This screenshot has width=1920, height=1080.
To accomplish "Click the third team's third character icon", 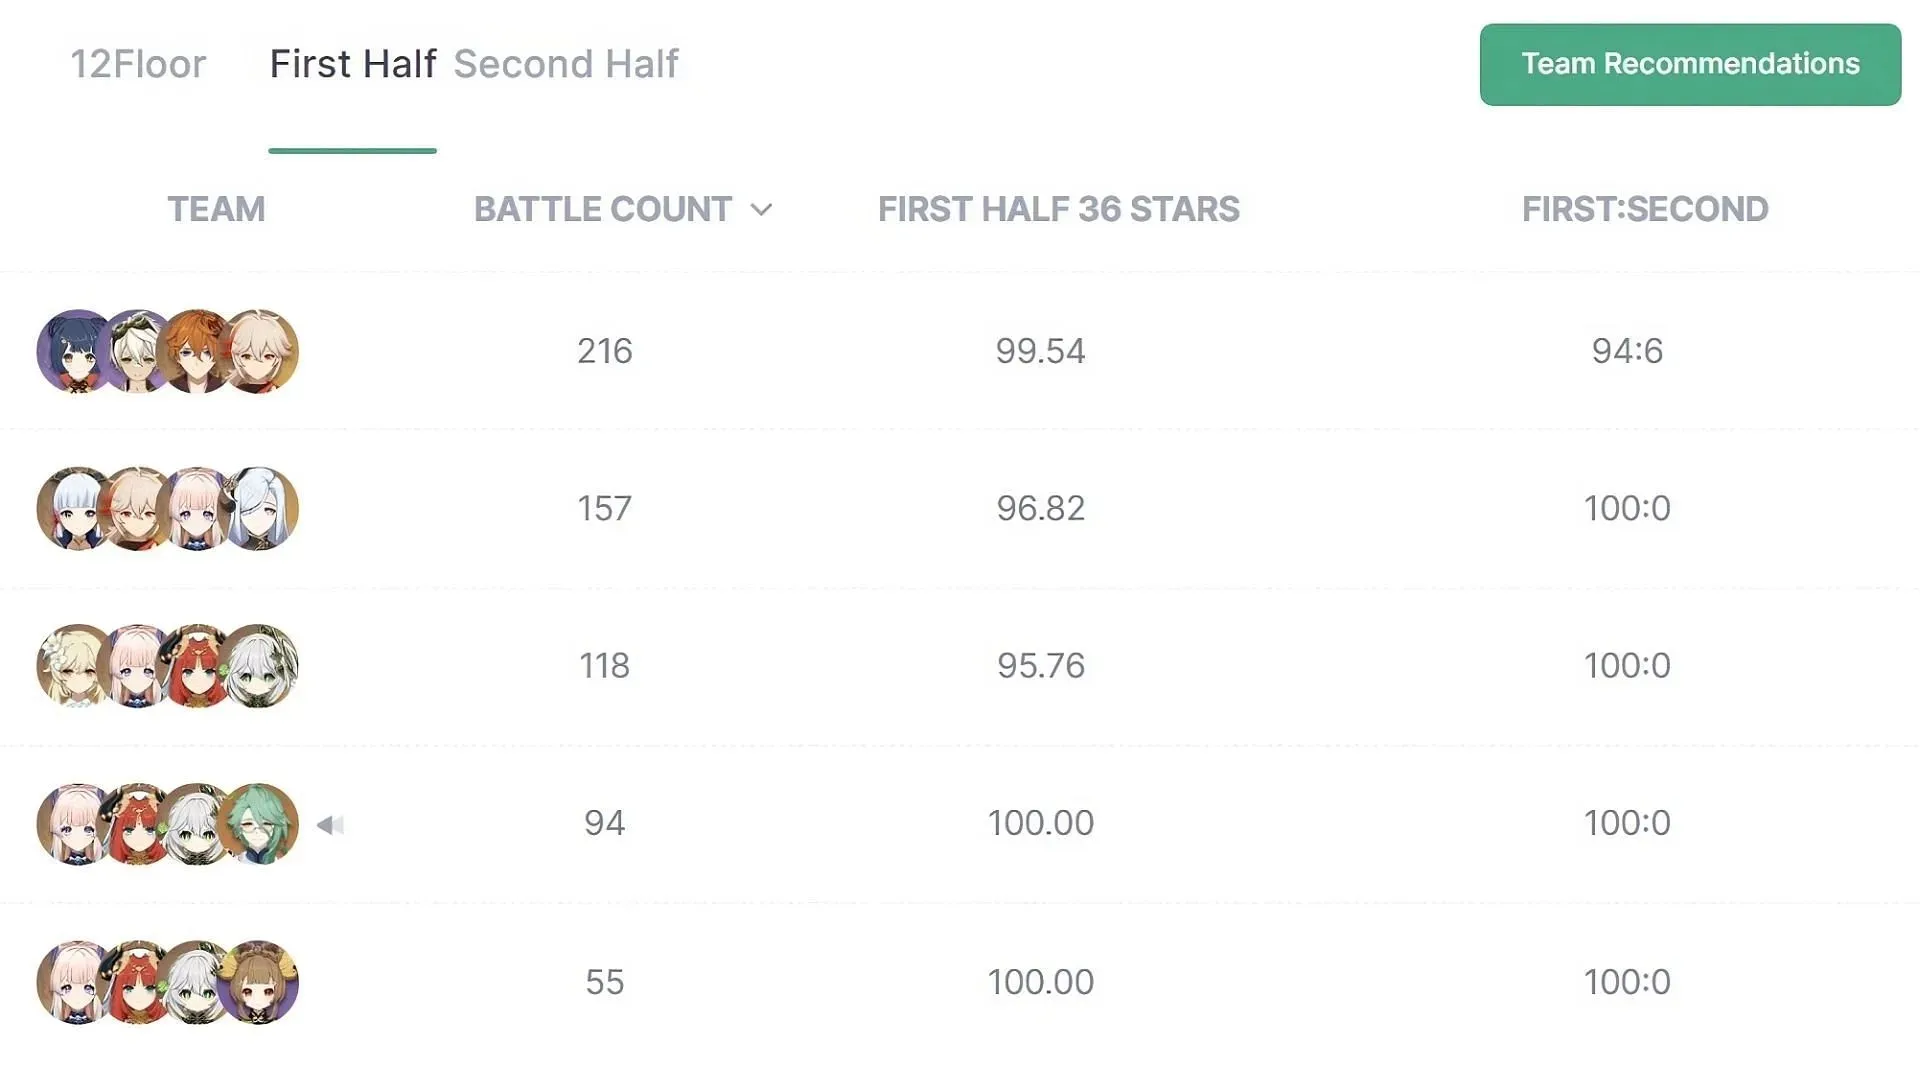I will (x=196, y=665).
